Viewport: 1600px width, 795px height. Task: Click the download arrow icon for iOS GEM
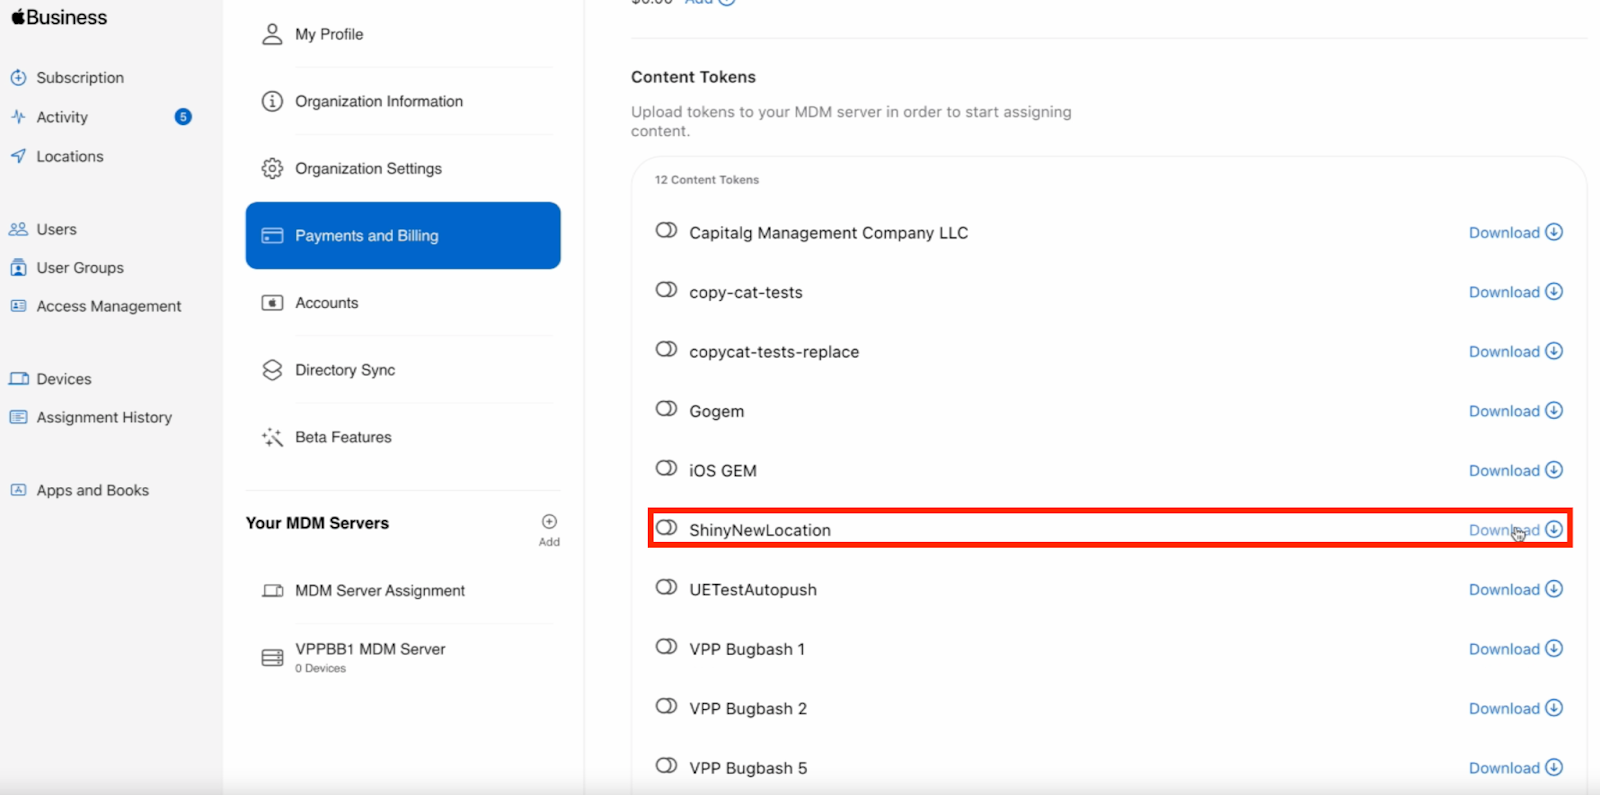(x=1553, y=470)
